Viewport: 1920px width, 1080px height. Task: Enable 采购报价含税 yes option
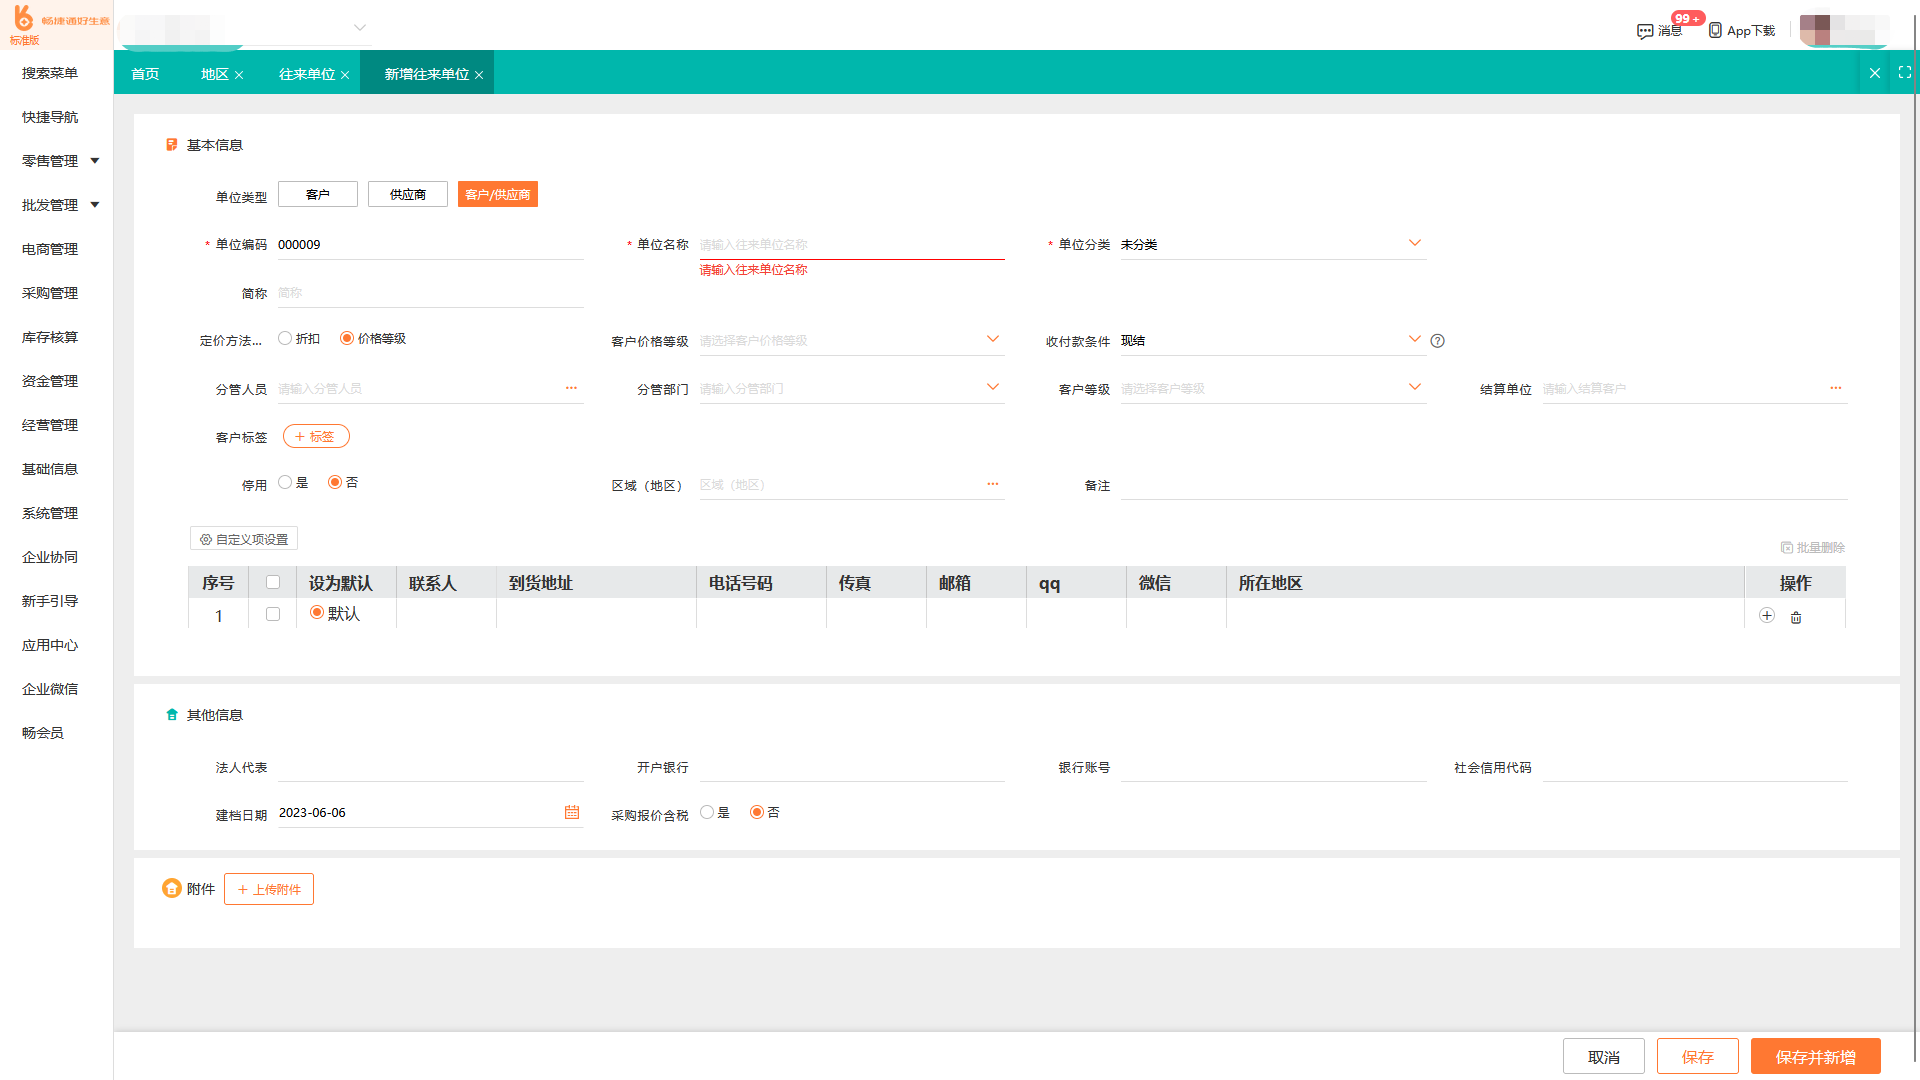click(x=709, y=812)
